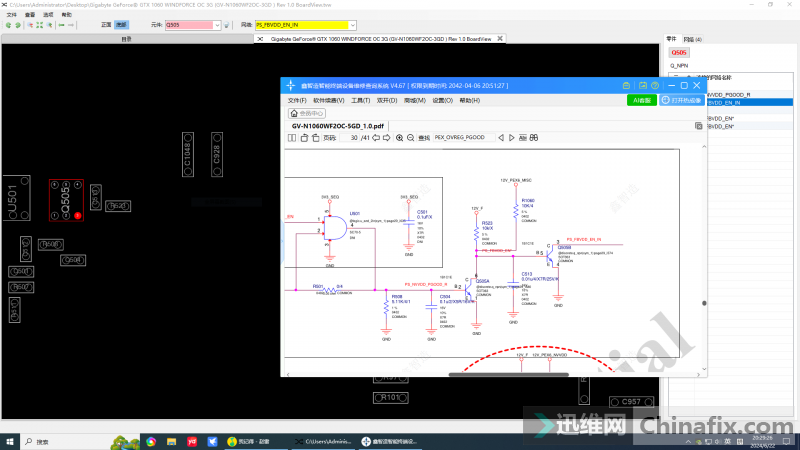Click the green AI客服 button
This screenshot has height=450, width=800.
641,100
